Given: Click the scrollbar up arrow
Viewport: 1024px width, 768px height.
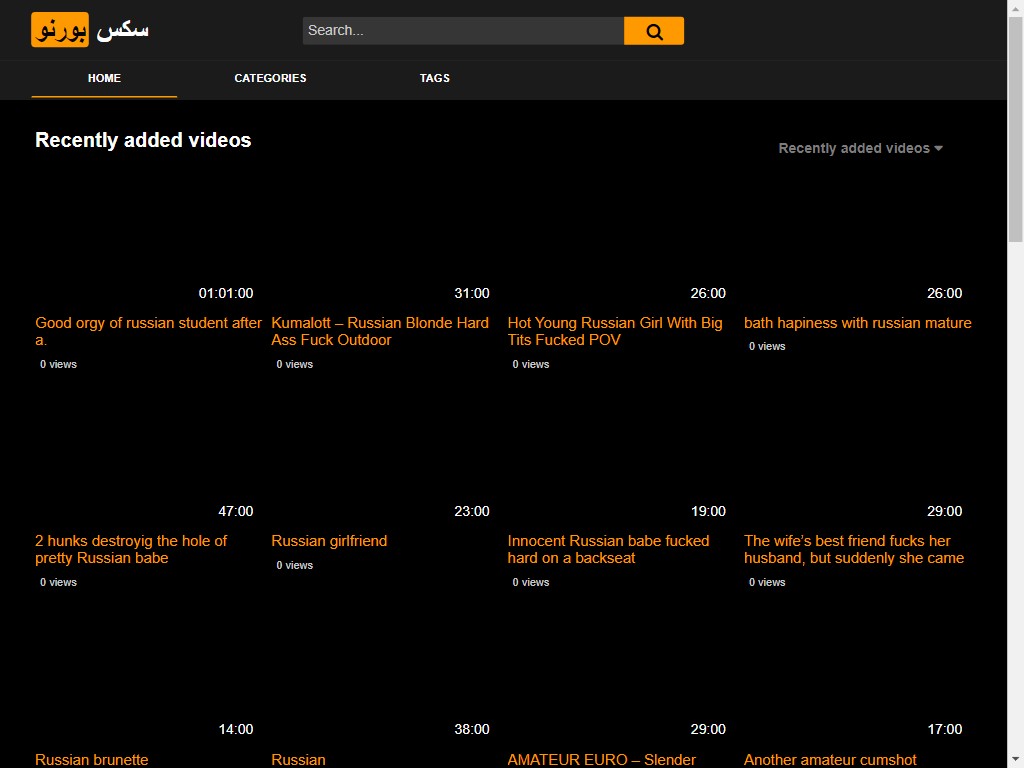Looking at the screenshot, I should click(x=1015, y=8).
